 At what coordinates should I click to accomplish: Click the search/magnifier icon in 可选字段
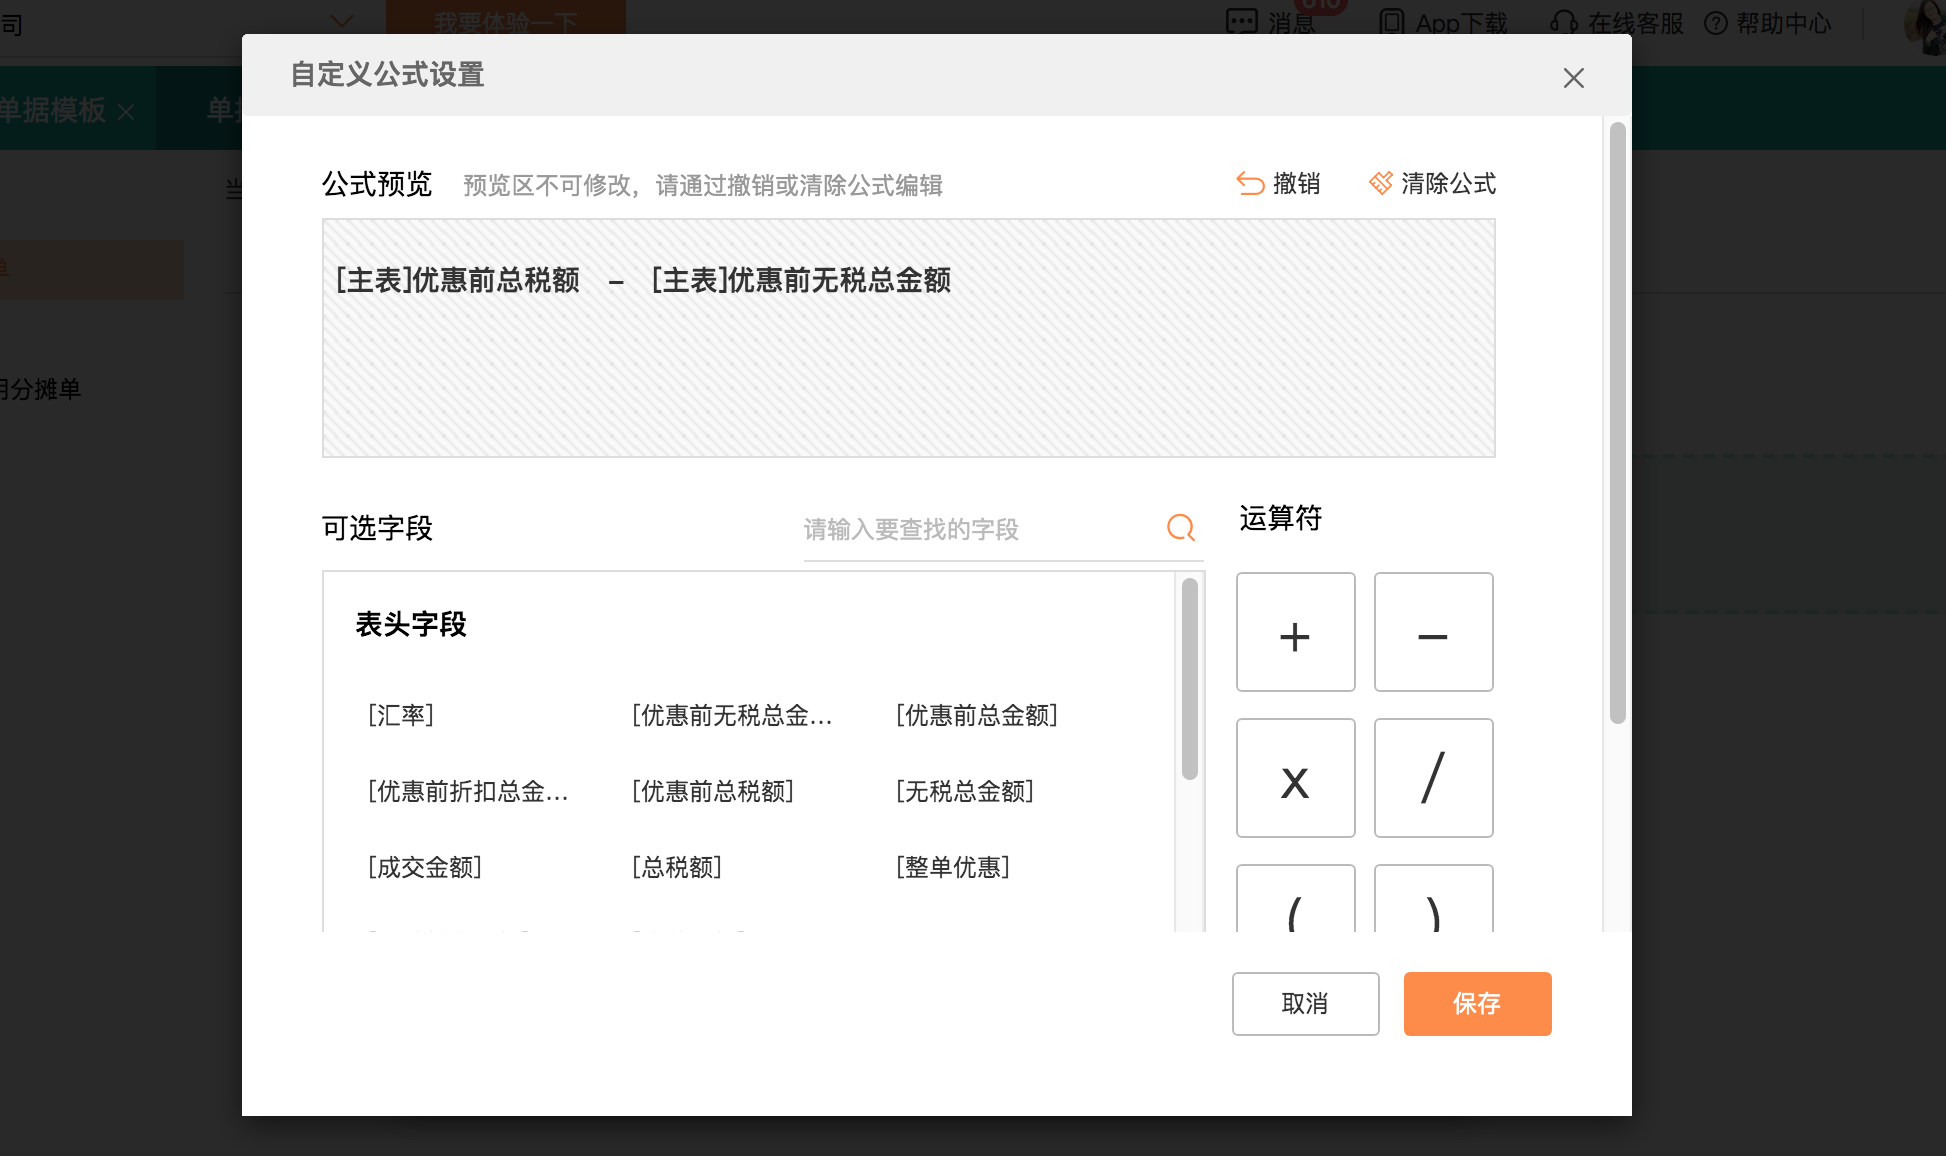(x=1179, y=528)
